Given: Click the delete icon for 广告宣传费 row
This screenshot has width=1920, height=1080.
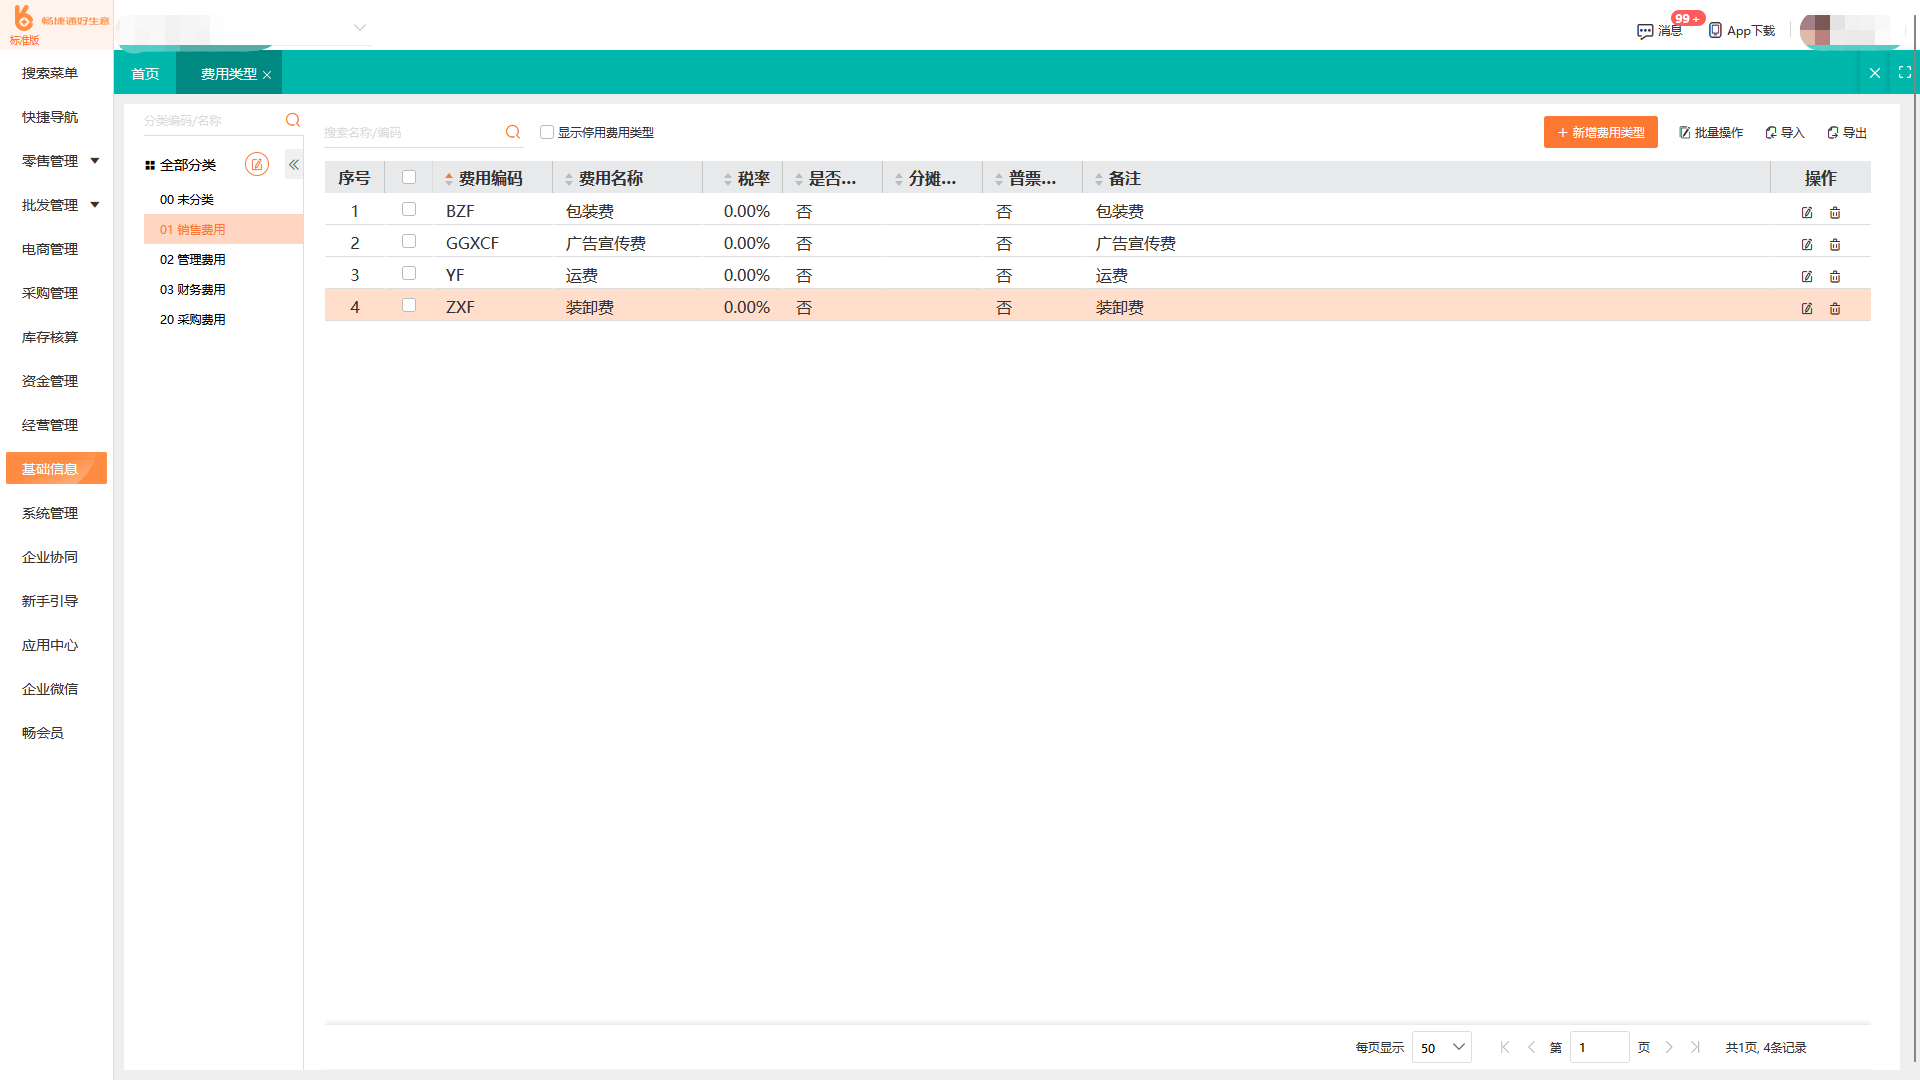Looking at the screenshot, I should click(x=1836, y=243).
